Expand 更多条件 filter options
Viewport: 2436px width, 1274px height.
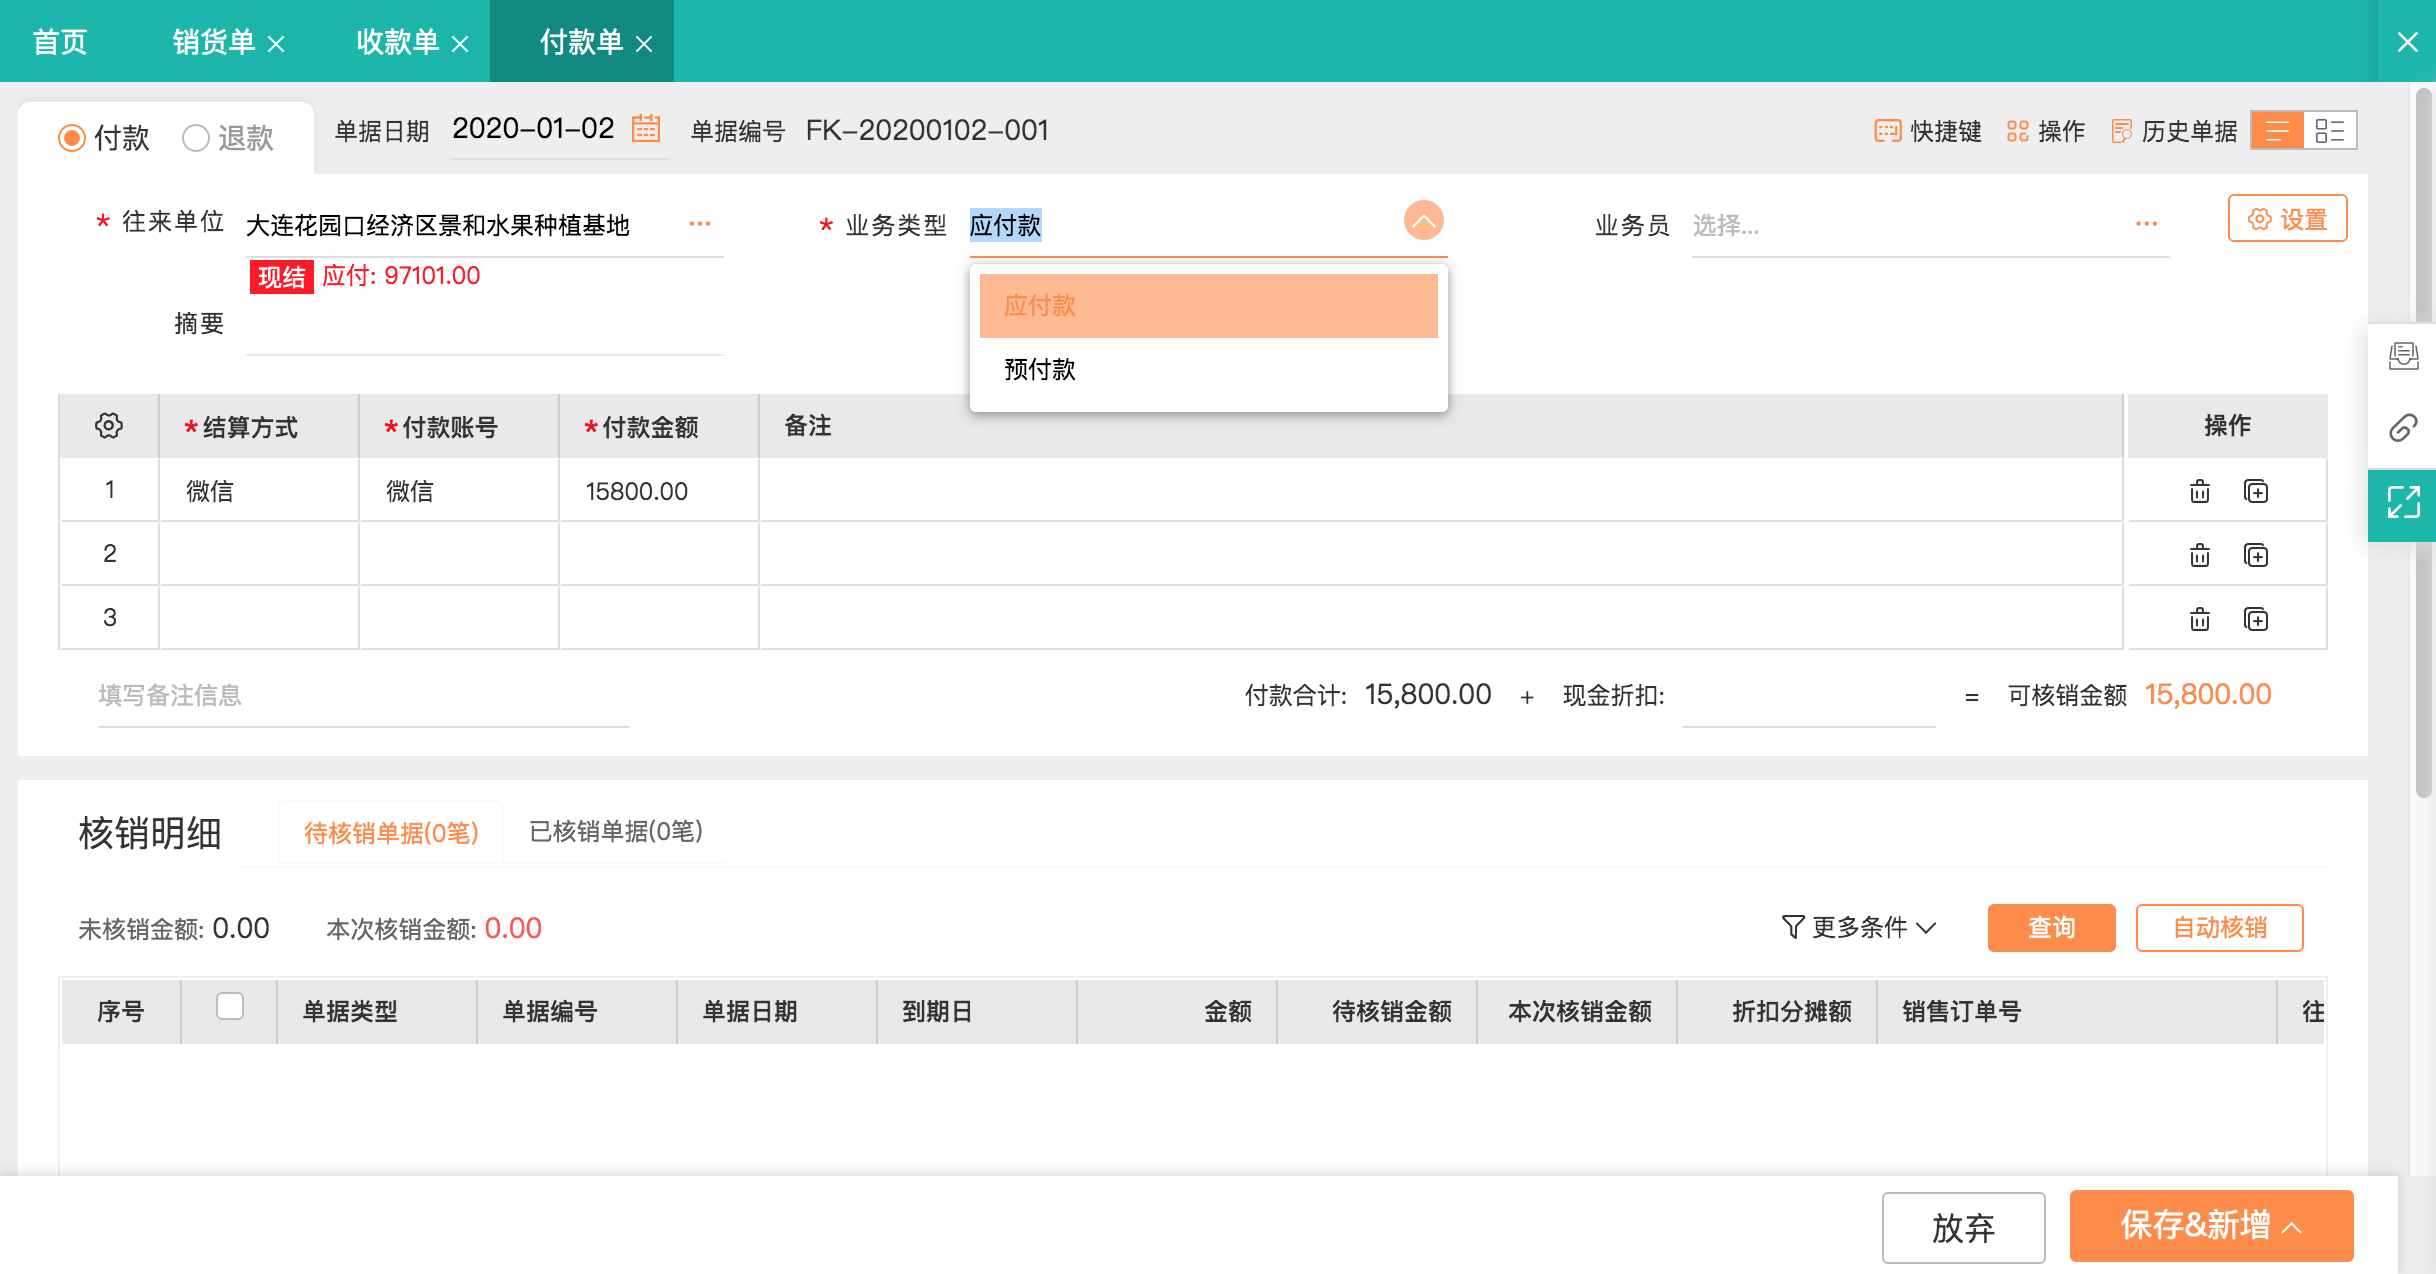[x=1861, y=928]
